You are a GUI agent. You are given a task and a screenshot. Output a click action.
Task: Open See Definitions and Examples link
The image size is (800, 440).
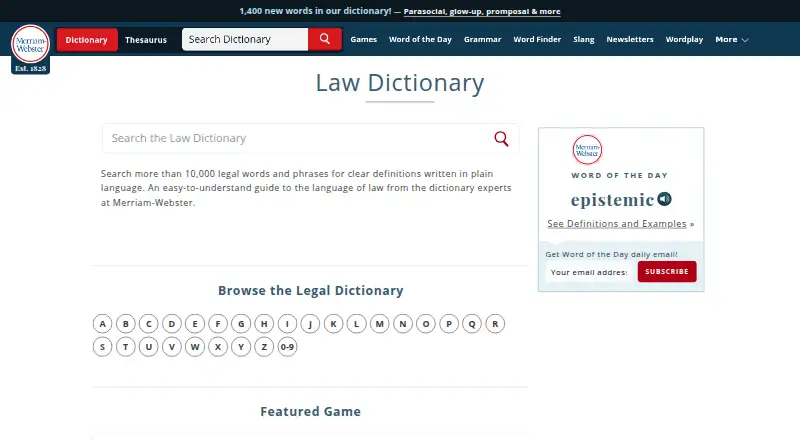click(x=617, y=224)
